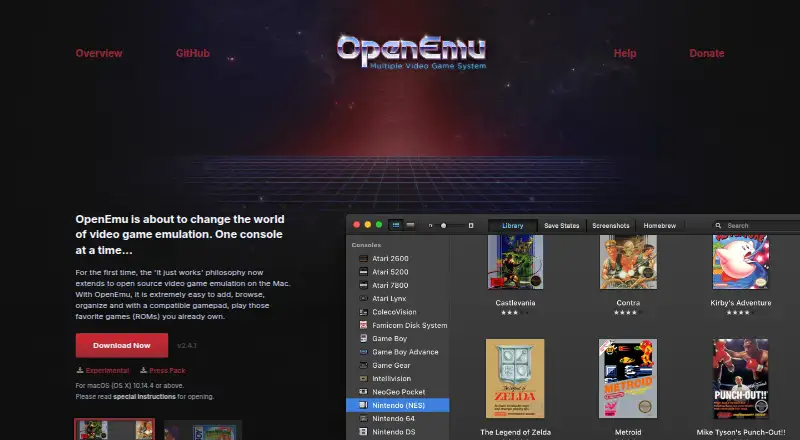Click the NeoGeo Pocket console icon
This screenshot has width=800, height=440.
coord(363,392)
